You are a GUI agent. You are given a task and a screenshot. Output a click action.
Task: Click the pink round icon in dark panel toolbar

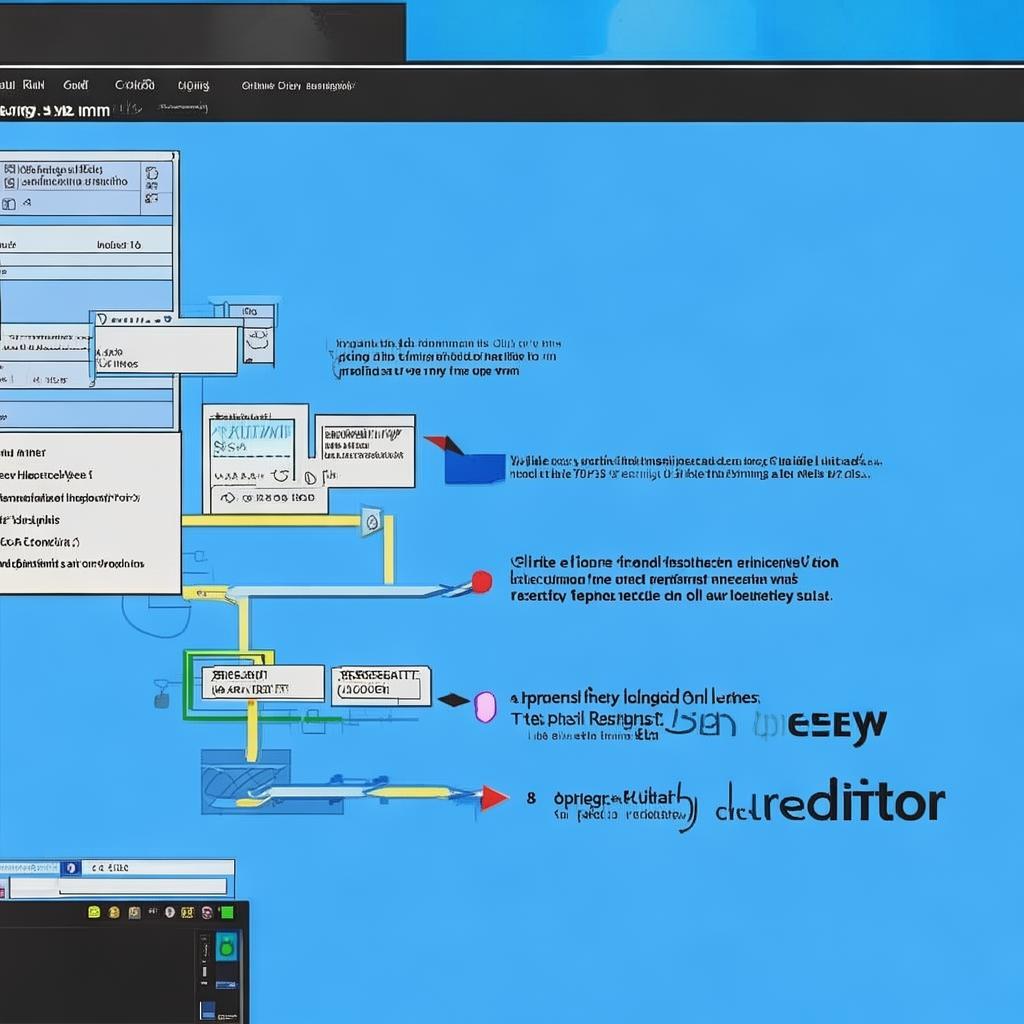(x=207, y=912)
